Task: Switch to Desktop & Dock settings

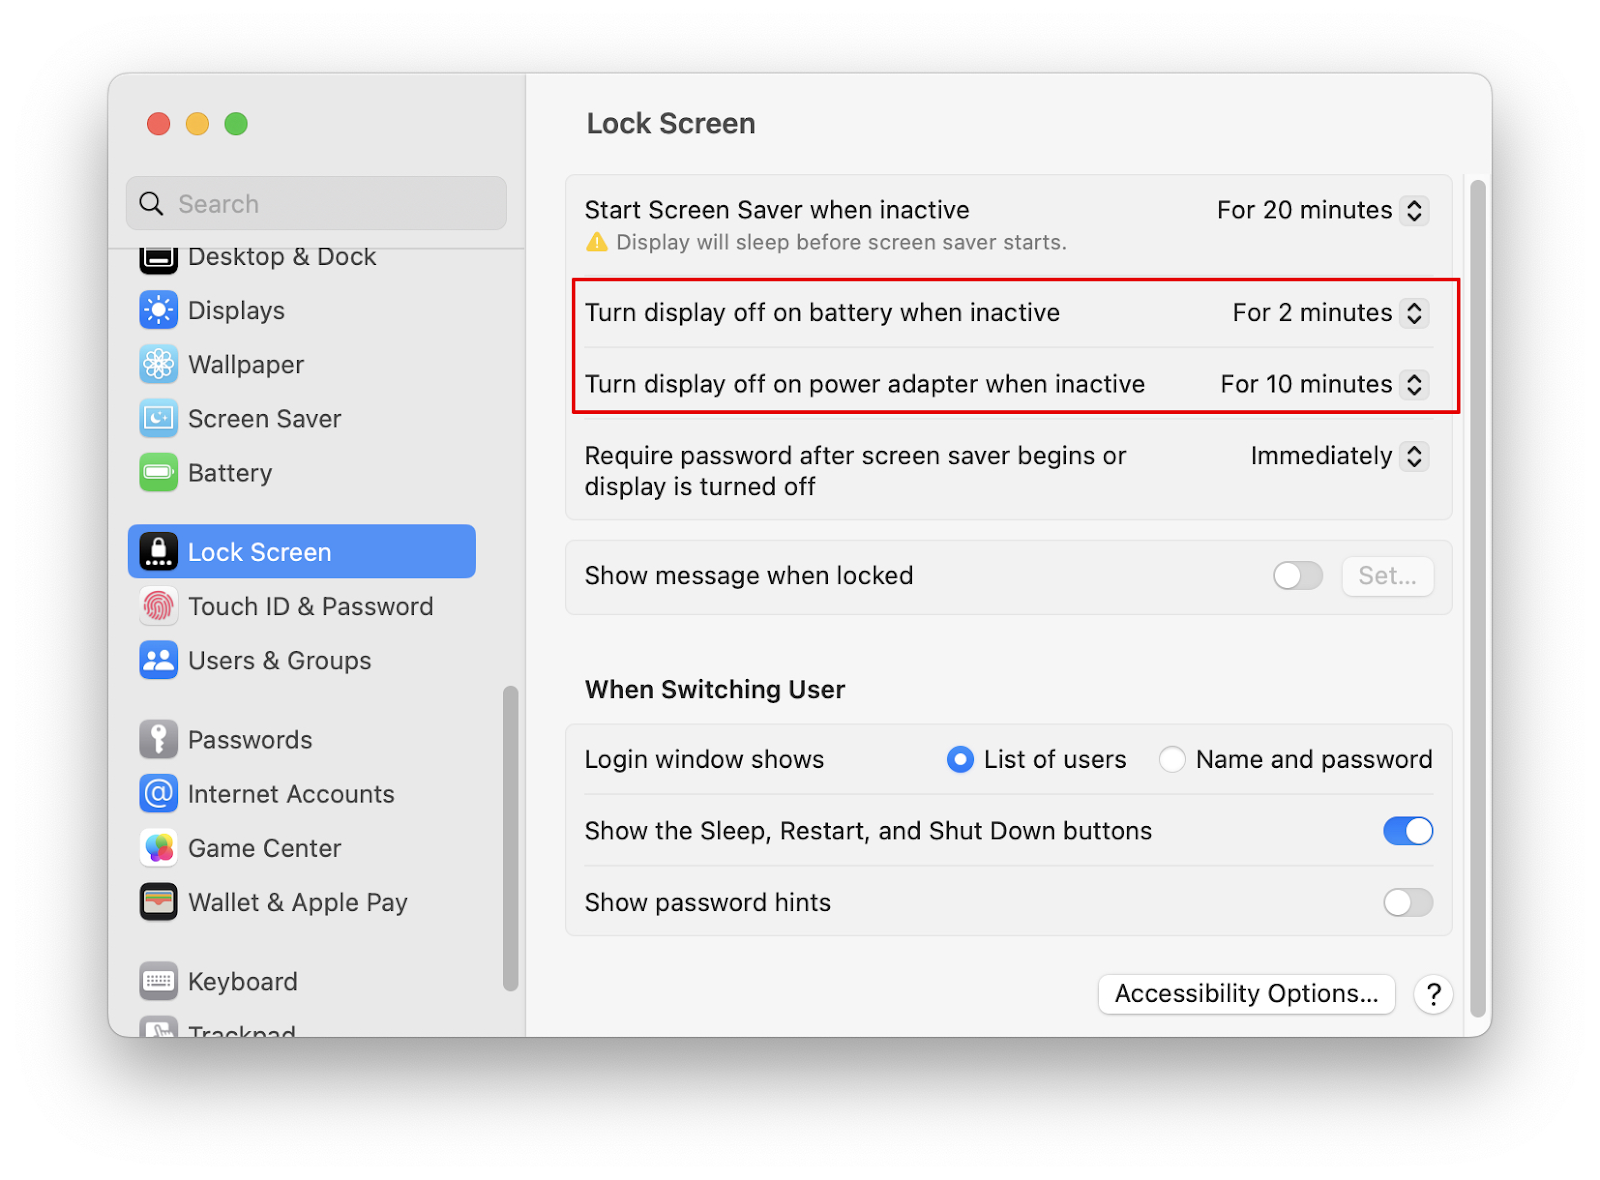Action: coord(158,258)
